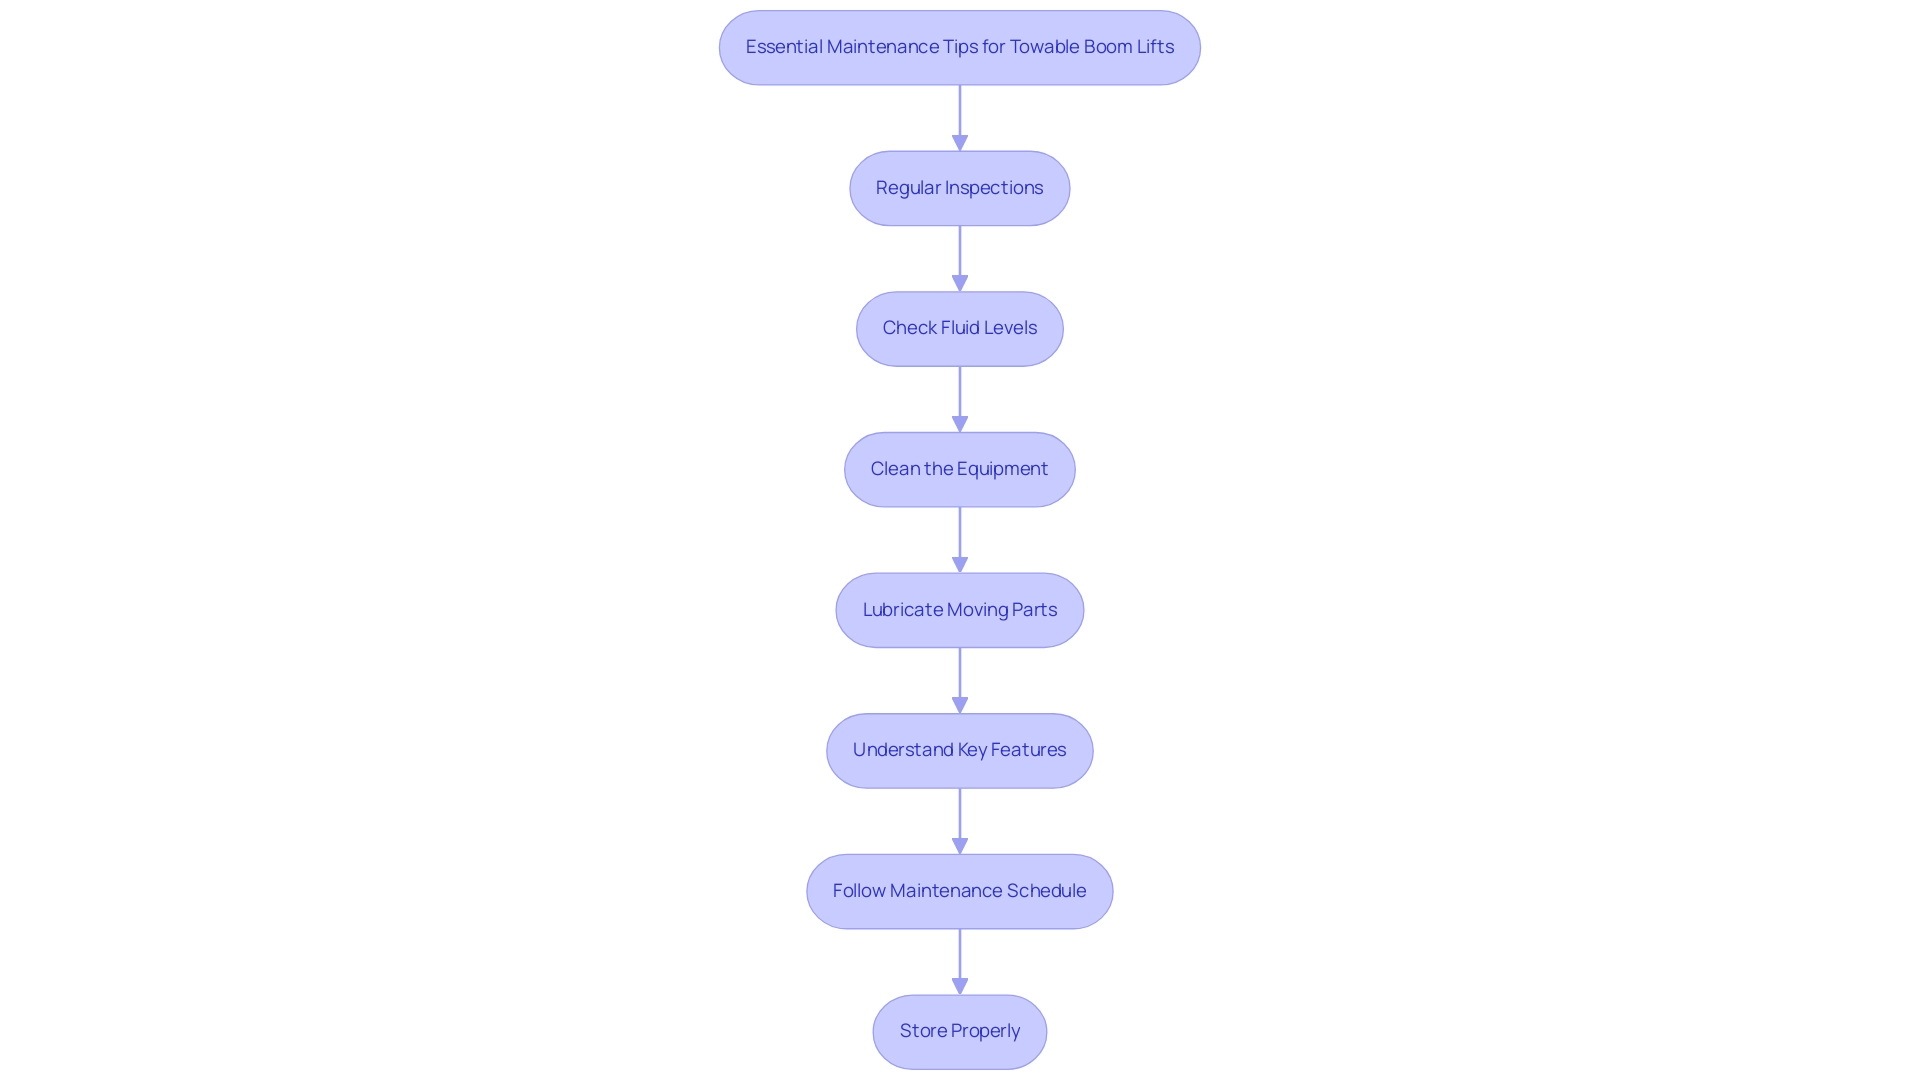Click the Clean the Equipment node
The image size is (1920, 1083).
959,468
